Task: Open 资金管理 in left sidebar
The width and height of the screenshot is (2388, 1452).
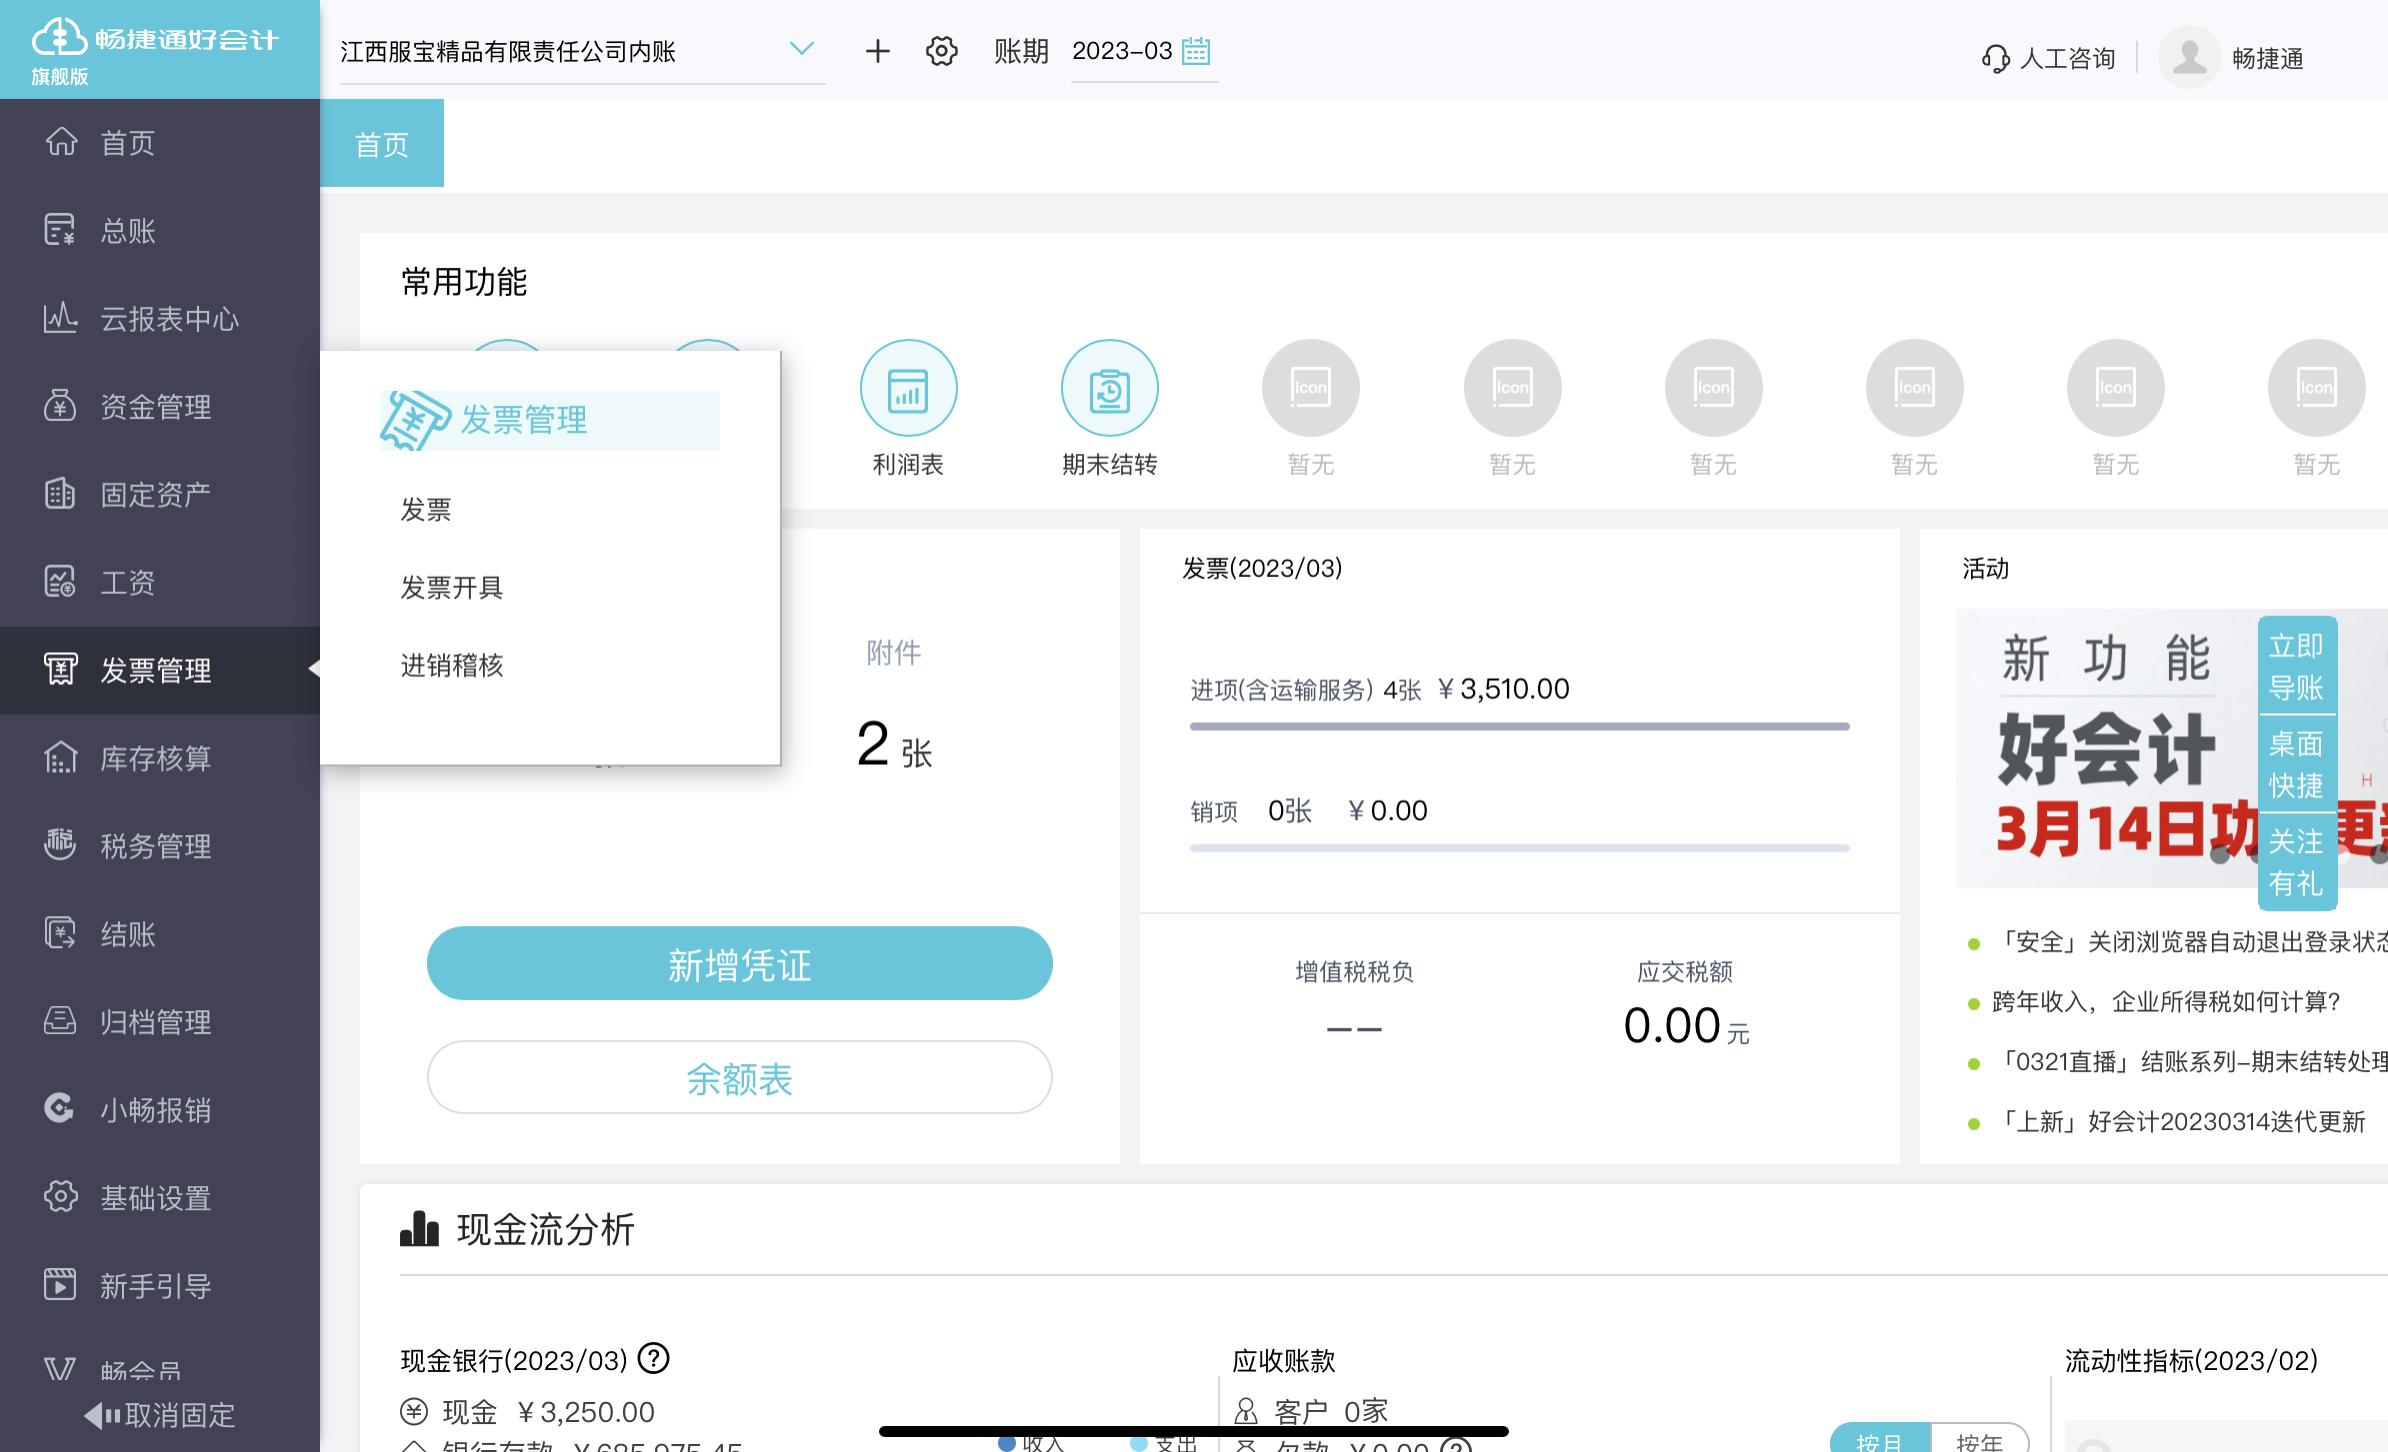Action: click(157, 406)
